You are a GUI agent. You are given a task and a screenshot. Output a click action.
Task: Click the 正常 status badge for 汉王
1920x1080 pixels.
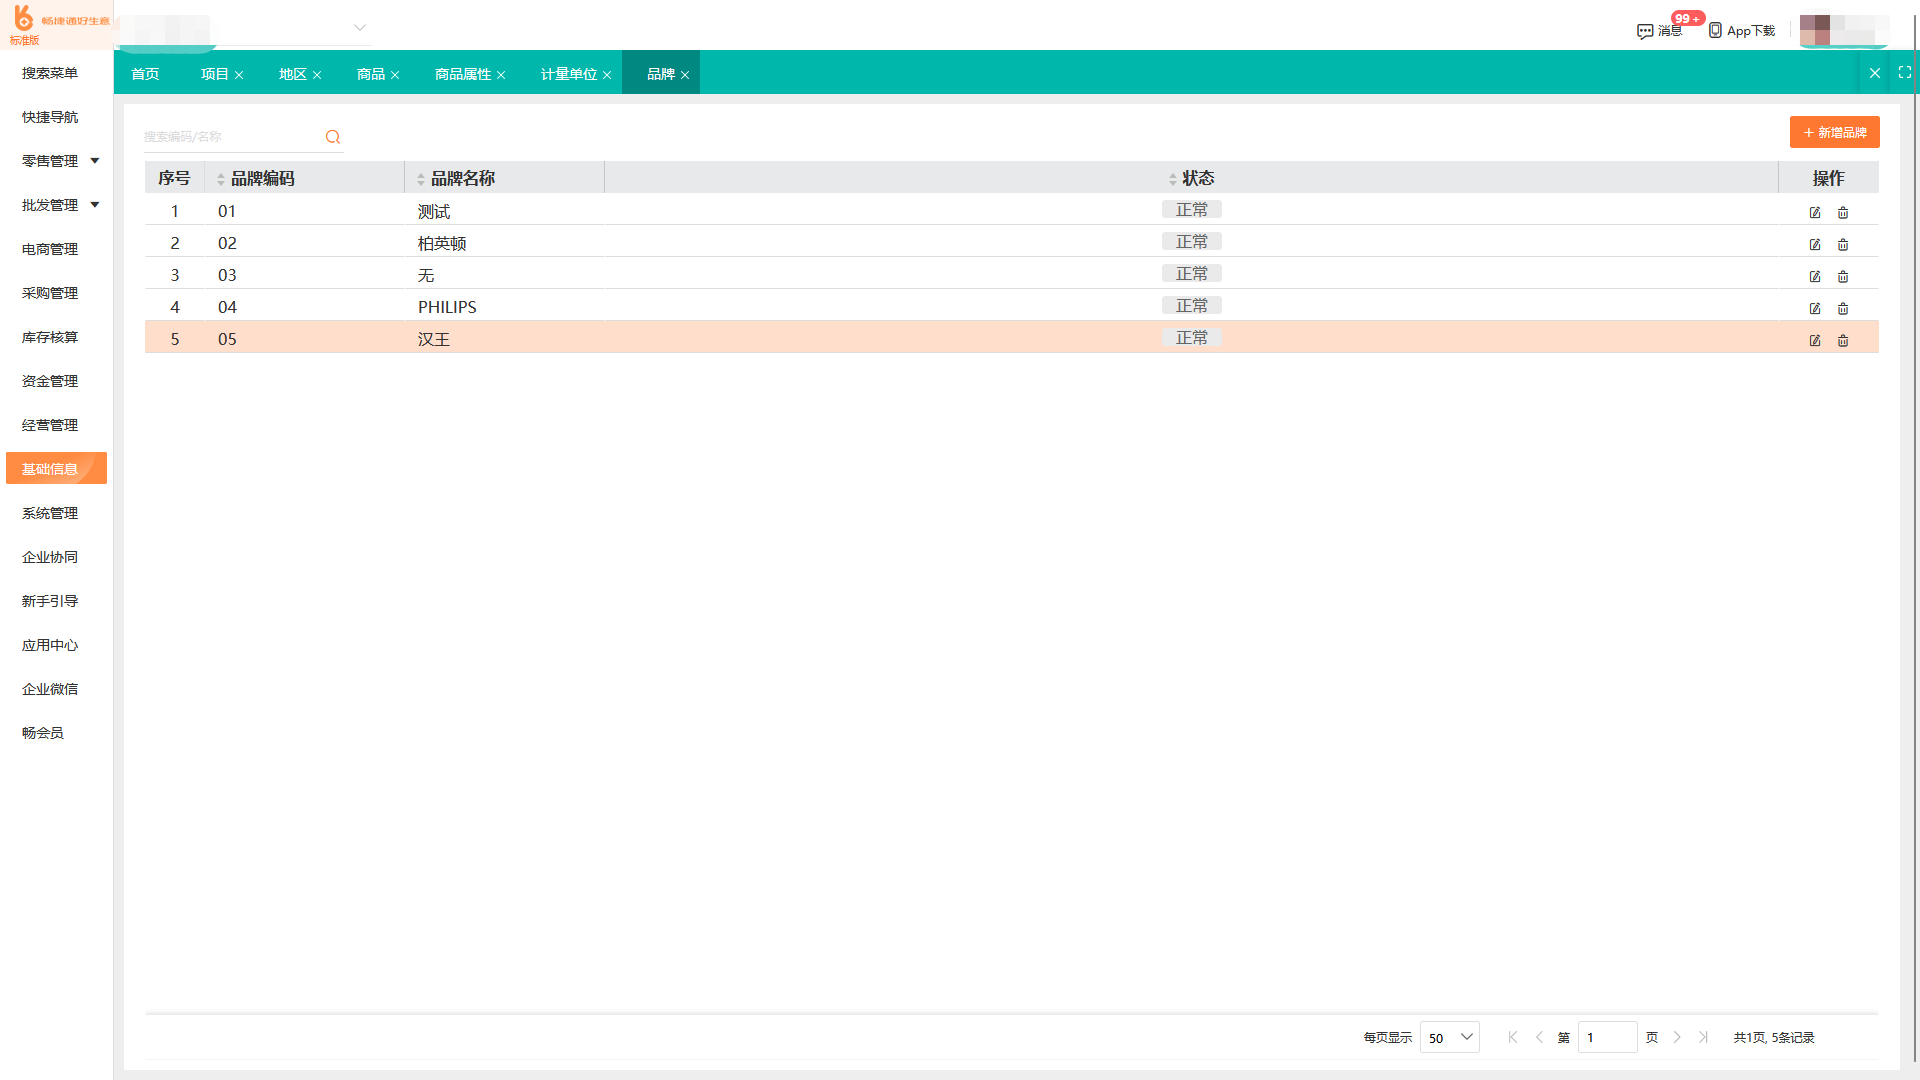click(1193, 338)
